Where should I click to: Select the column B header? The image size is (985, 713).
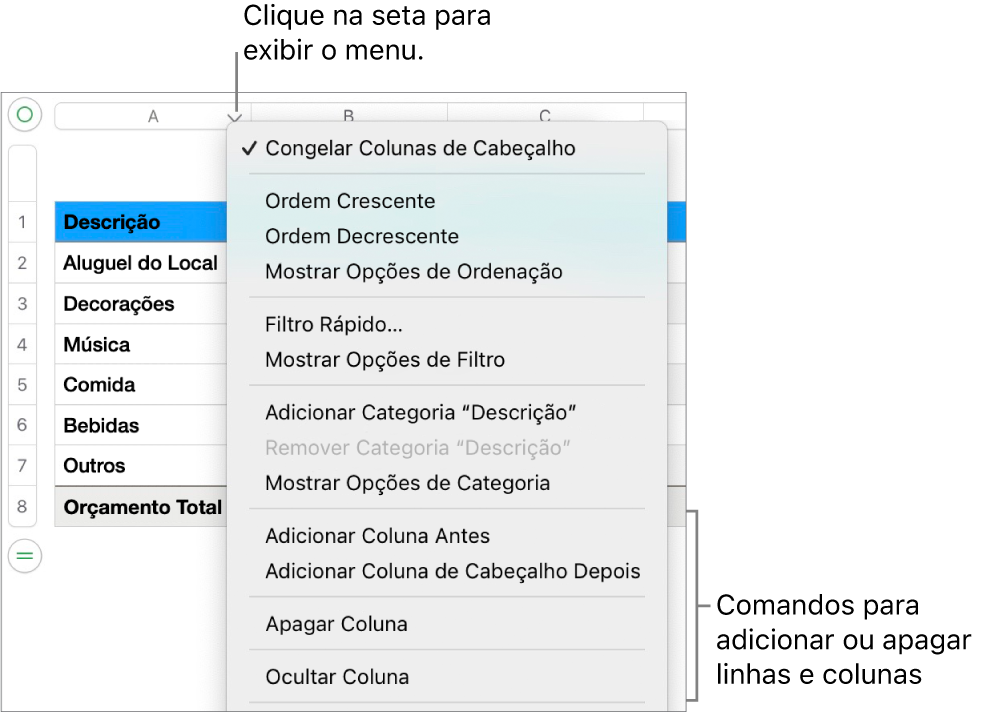pos(348,115)
